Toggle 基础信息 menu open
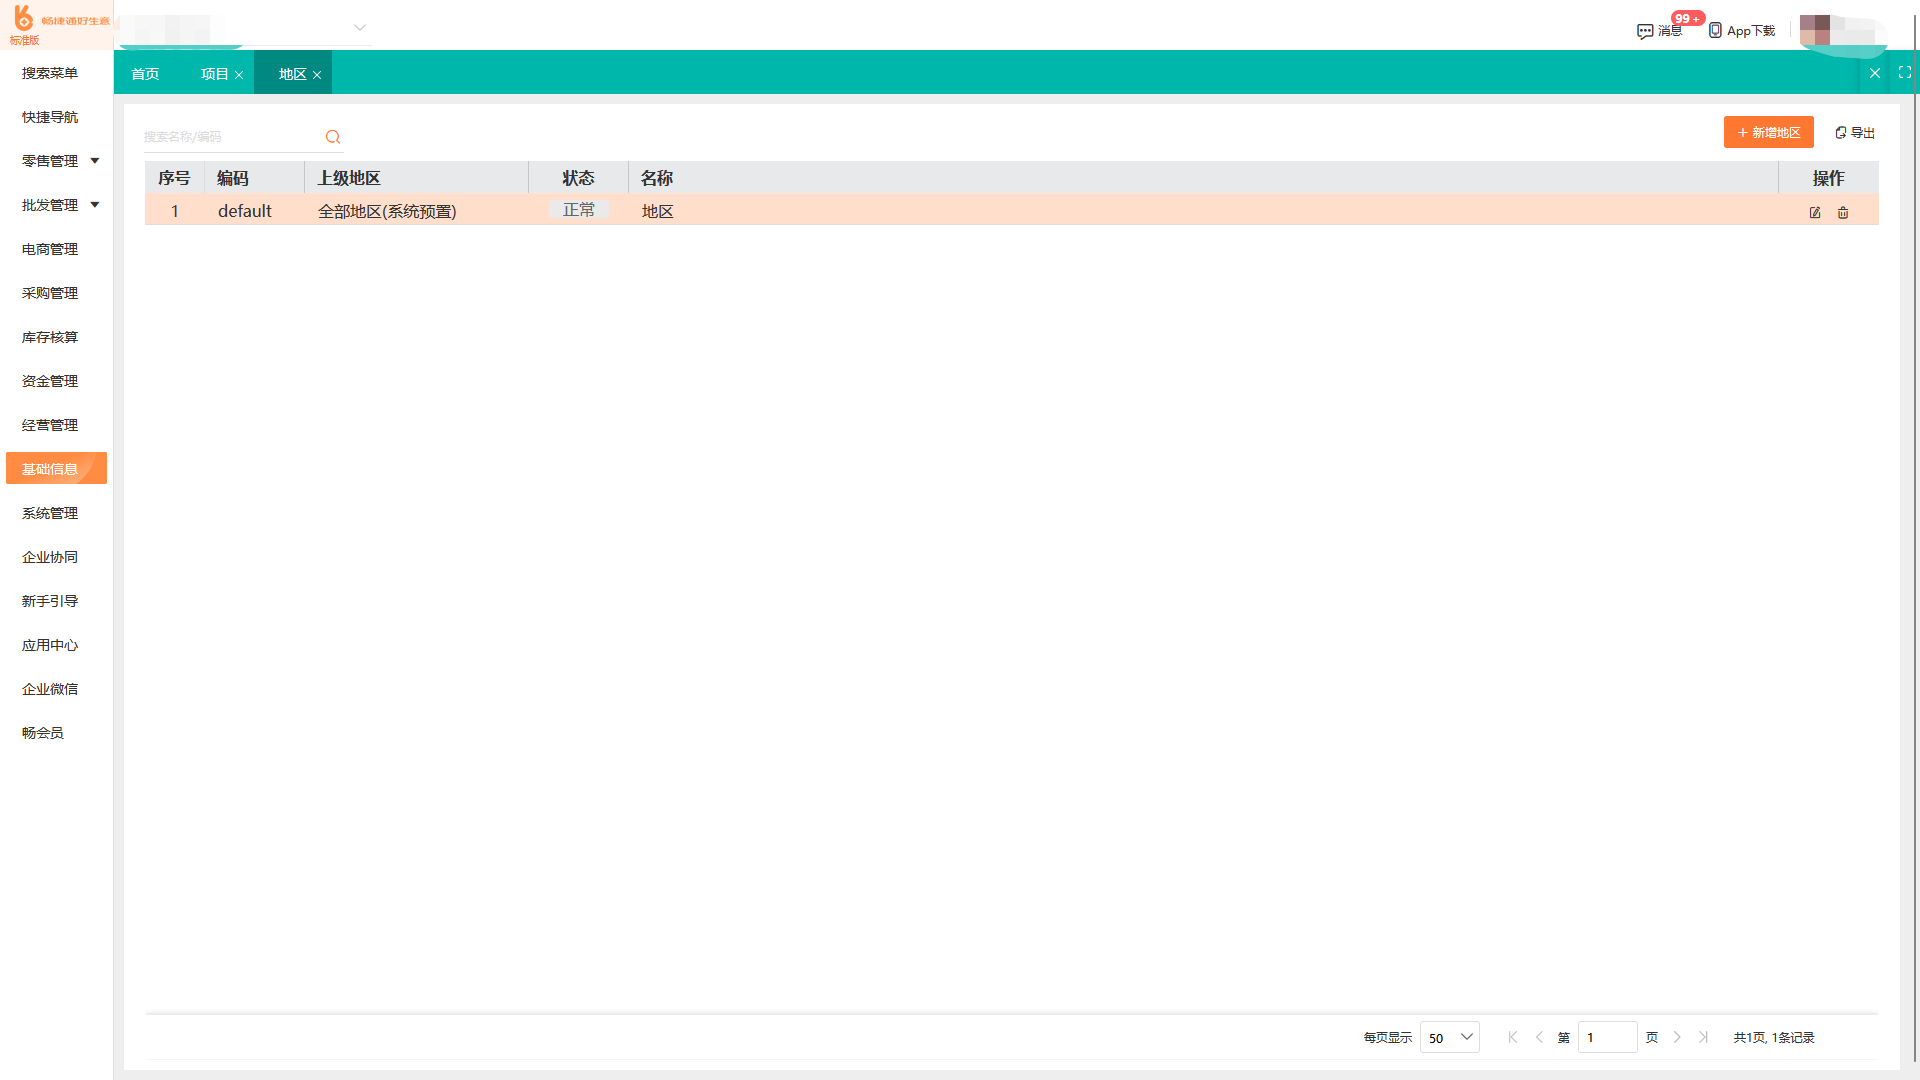The image size is (1920, 1080). pyautogui.click(x=54, y=468)
